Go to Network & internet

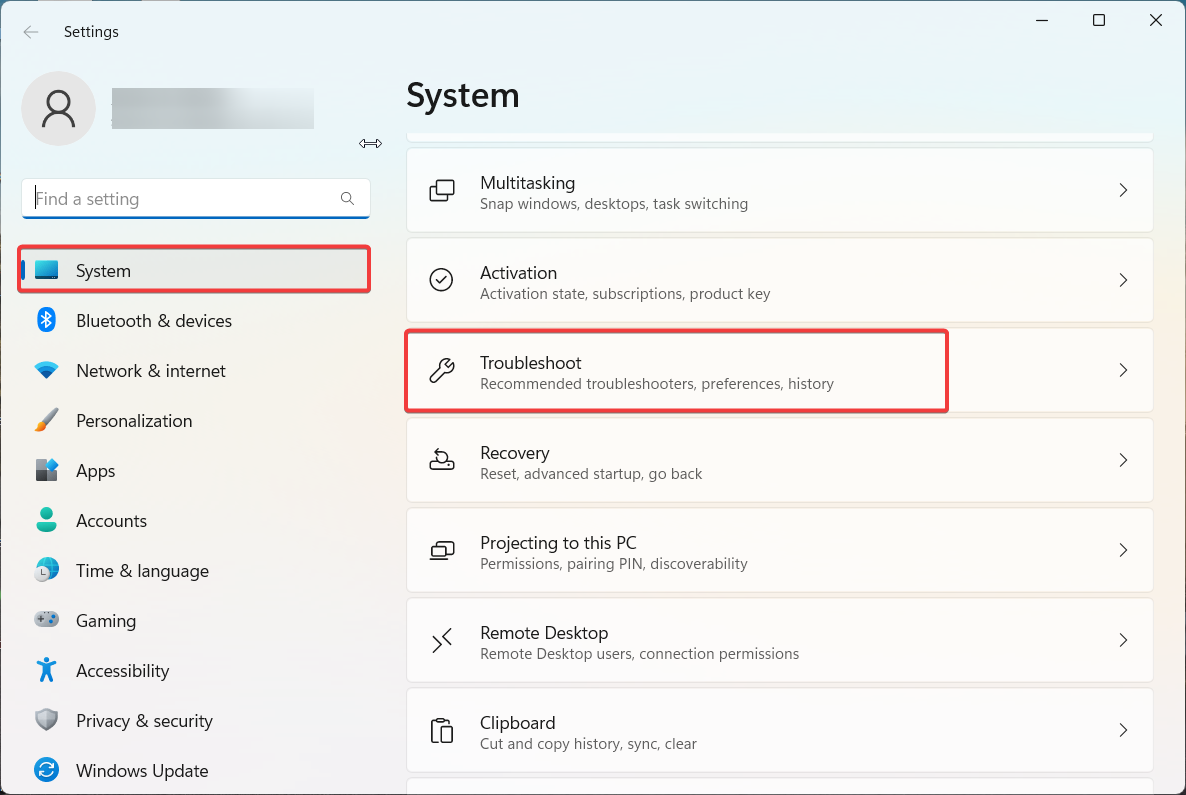coord(194,371)
